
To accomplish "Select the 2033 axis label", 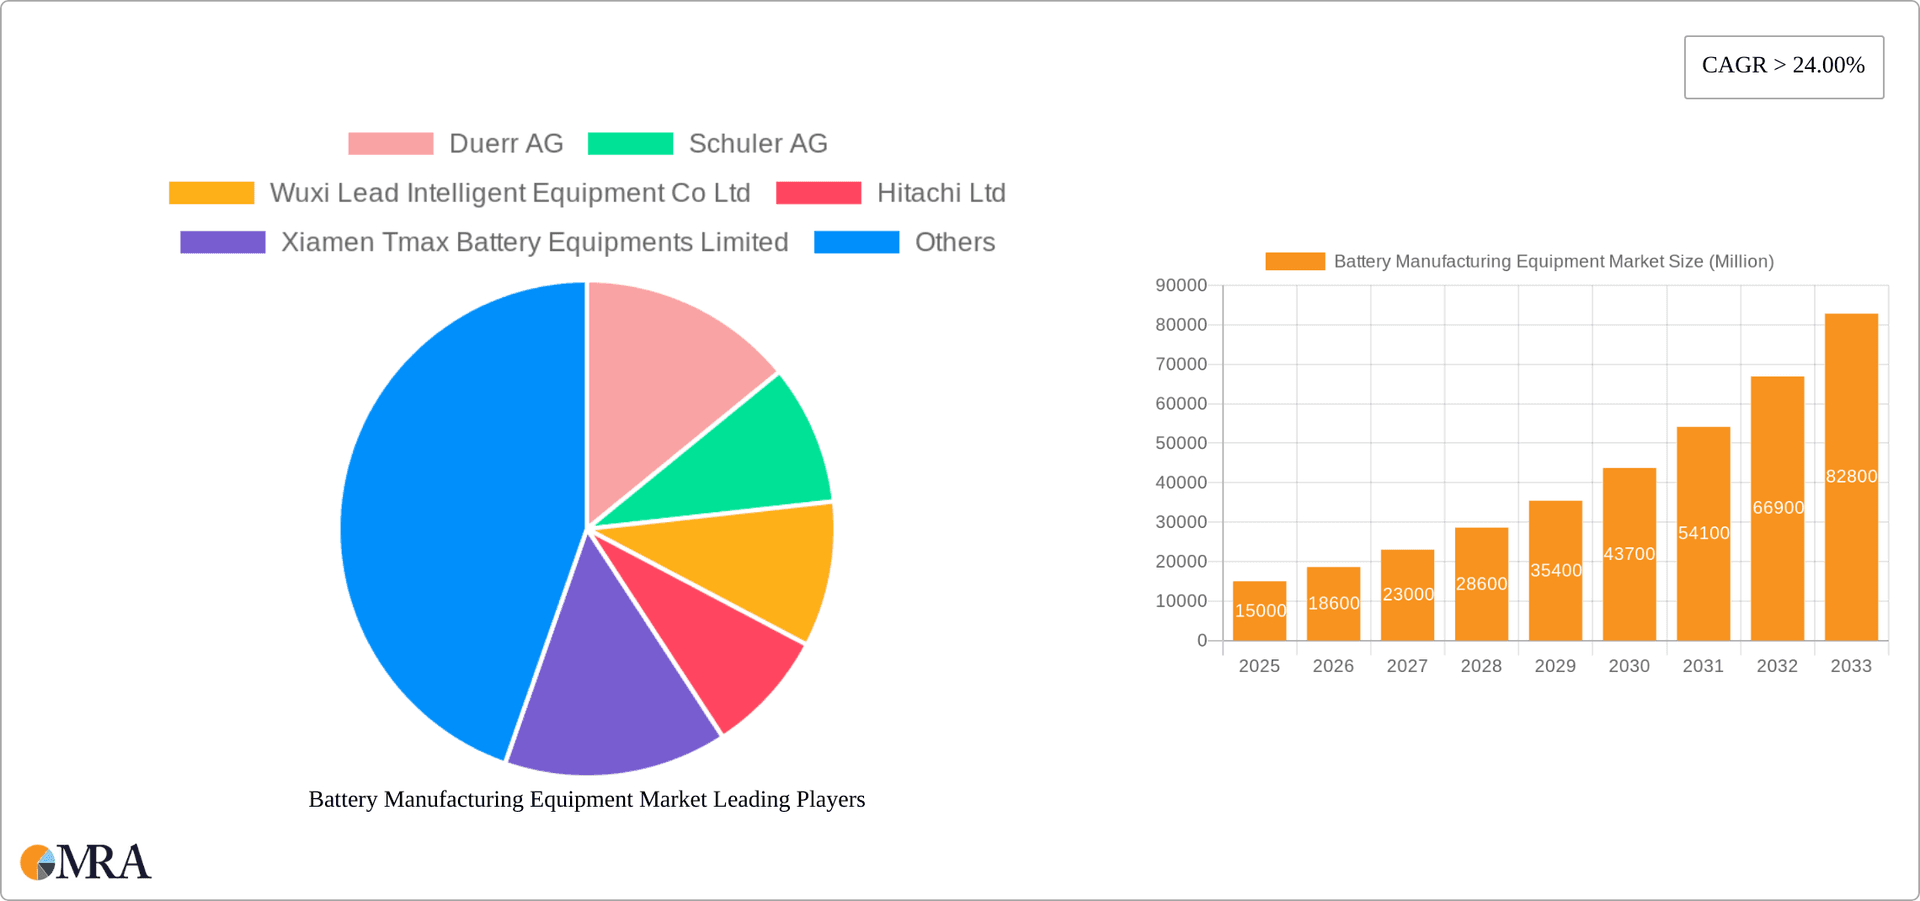I will tap(1851, 665).
